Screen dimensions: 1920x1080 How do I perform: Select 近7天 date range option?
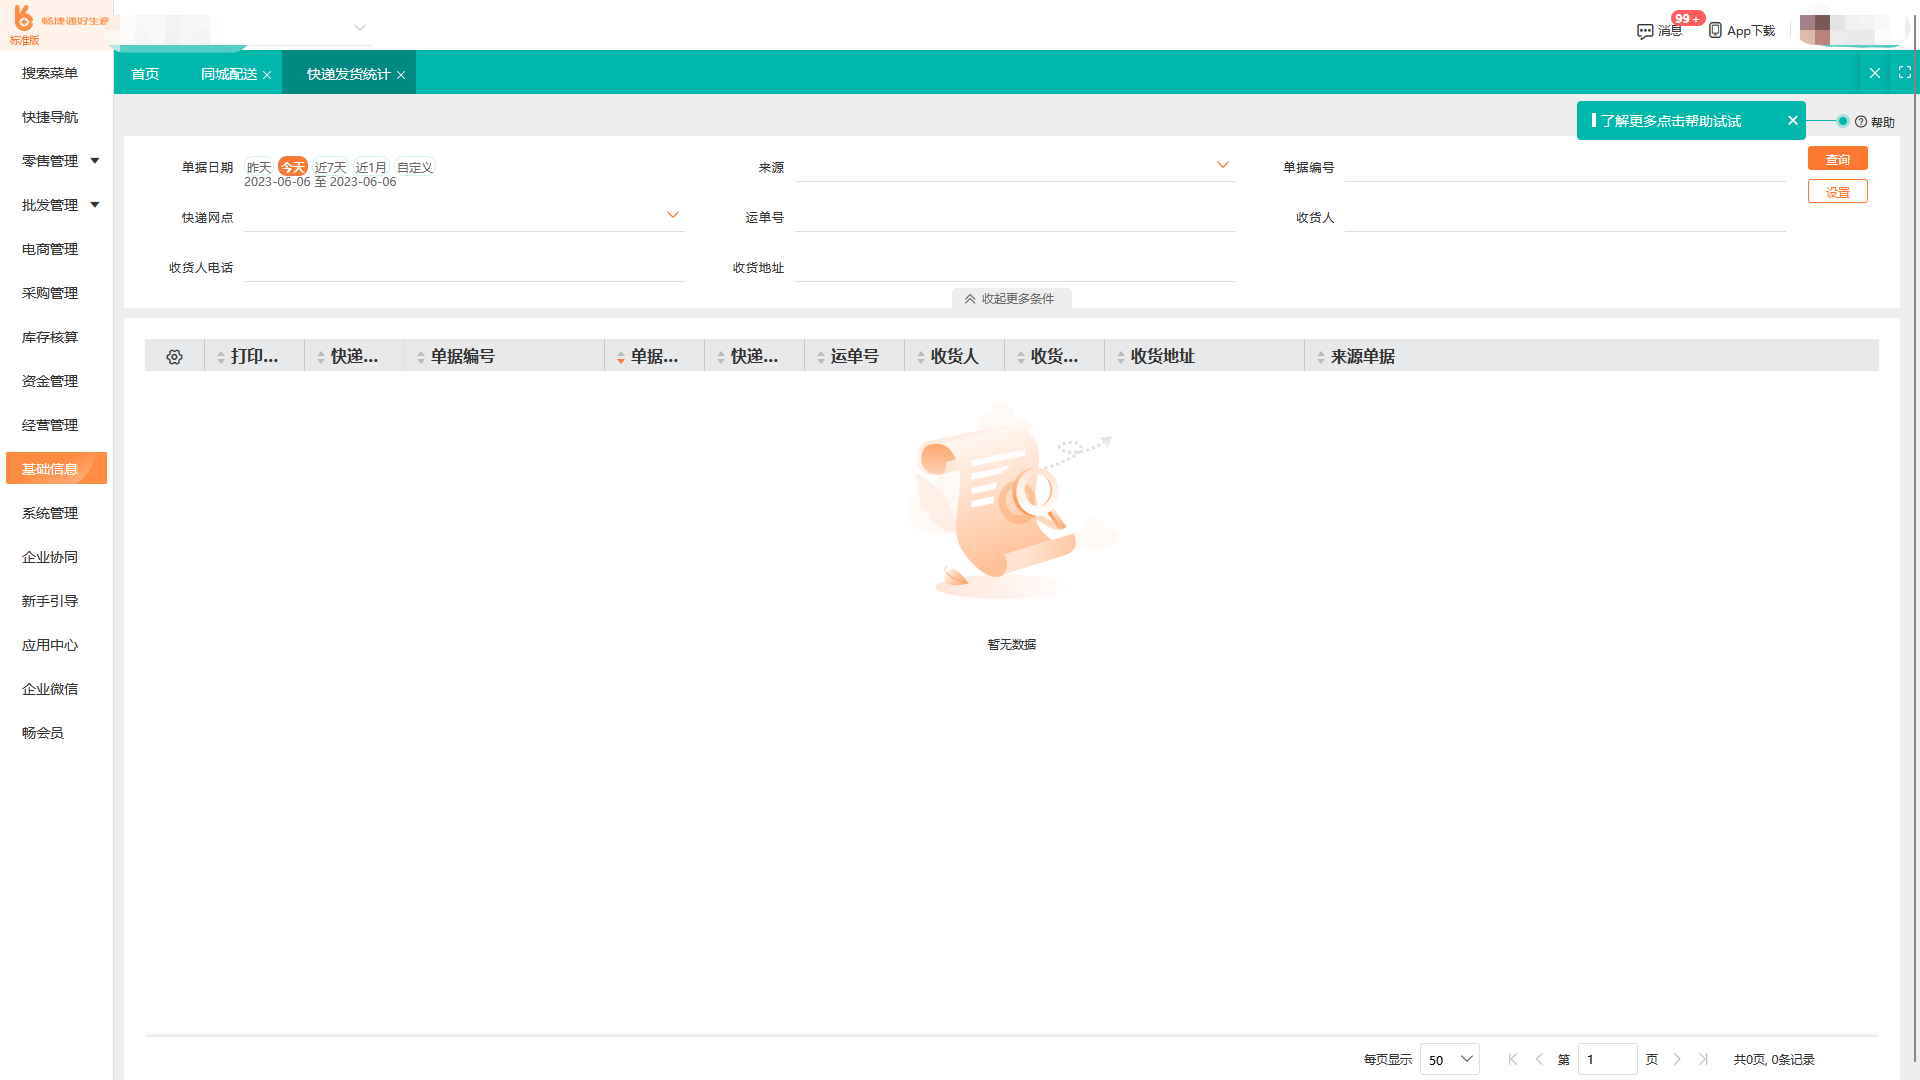(331, 166)
